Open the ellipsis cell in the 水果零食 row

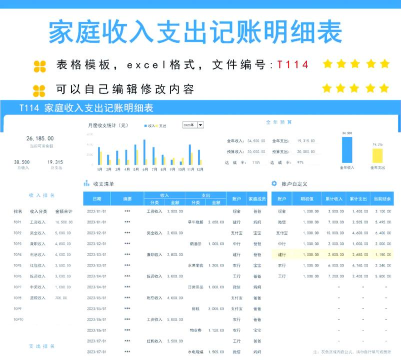click(x=127, y=265)
